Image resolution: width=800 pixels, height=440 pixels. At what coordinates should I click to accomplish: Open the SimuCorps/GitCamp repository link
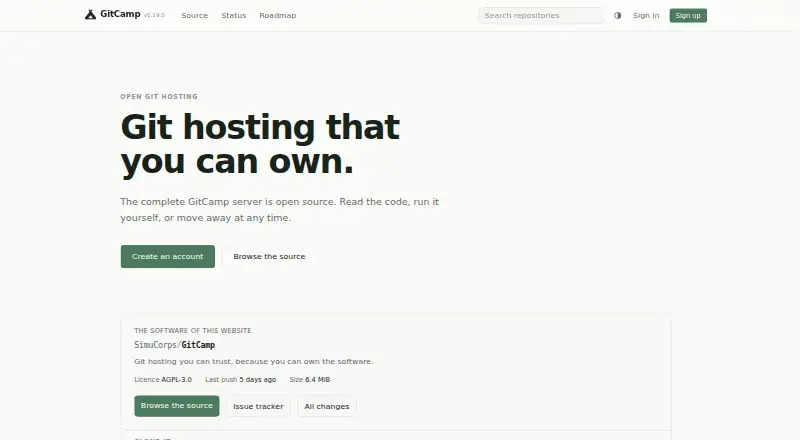174,345
